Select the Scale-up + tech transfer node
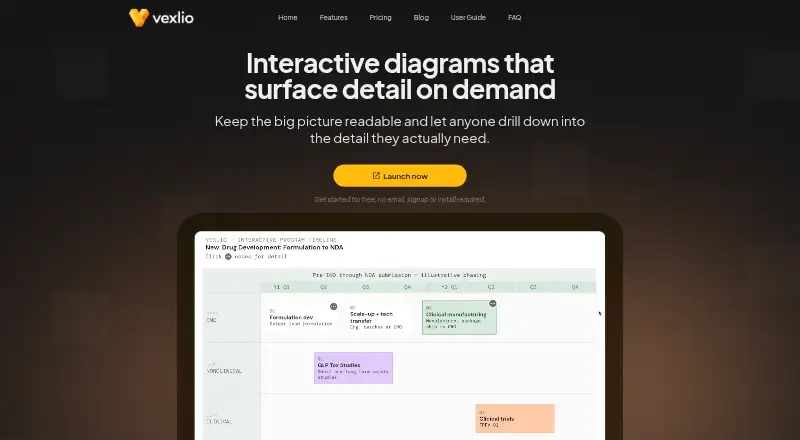The width and height of the screenshot is (800, 440). coord(378,317)
